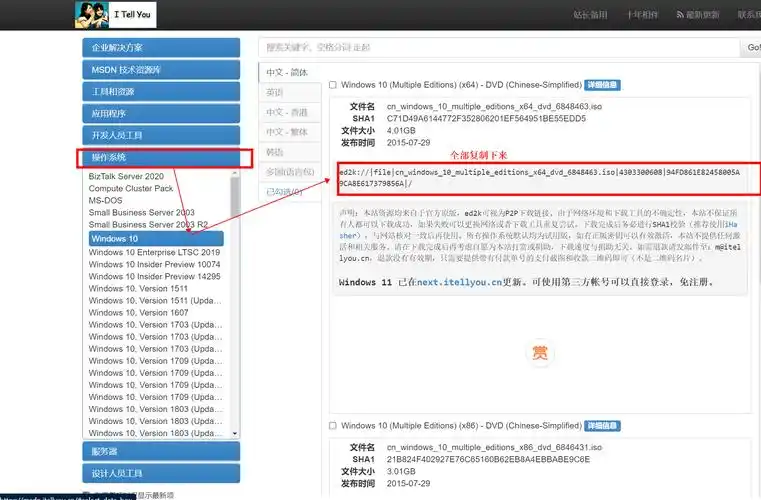Click 详细信息 badge for x86 DVD

tap(602, 426)
